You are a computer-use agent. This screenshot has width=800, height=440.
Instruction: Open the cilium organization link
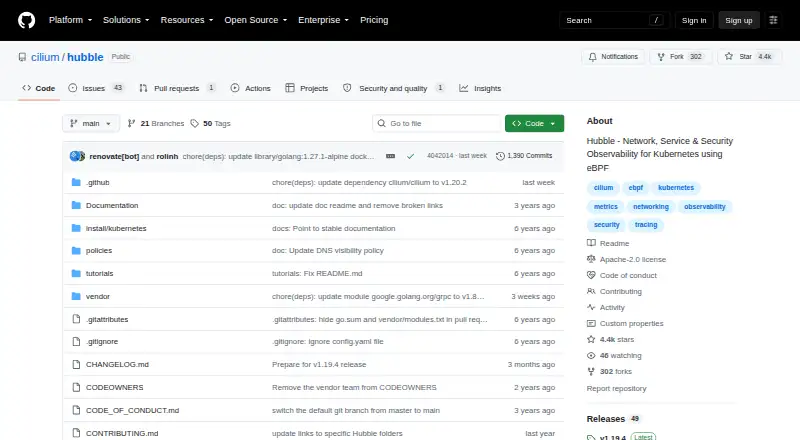(45, 57)
